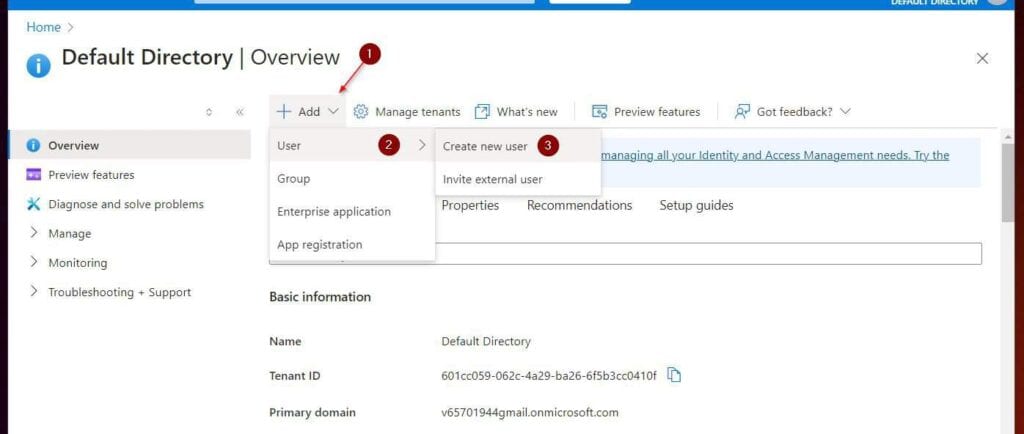Click the sidebar up-down sort arrows
The image size is (1024, 434).
209,112
